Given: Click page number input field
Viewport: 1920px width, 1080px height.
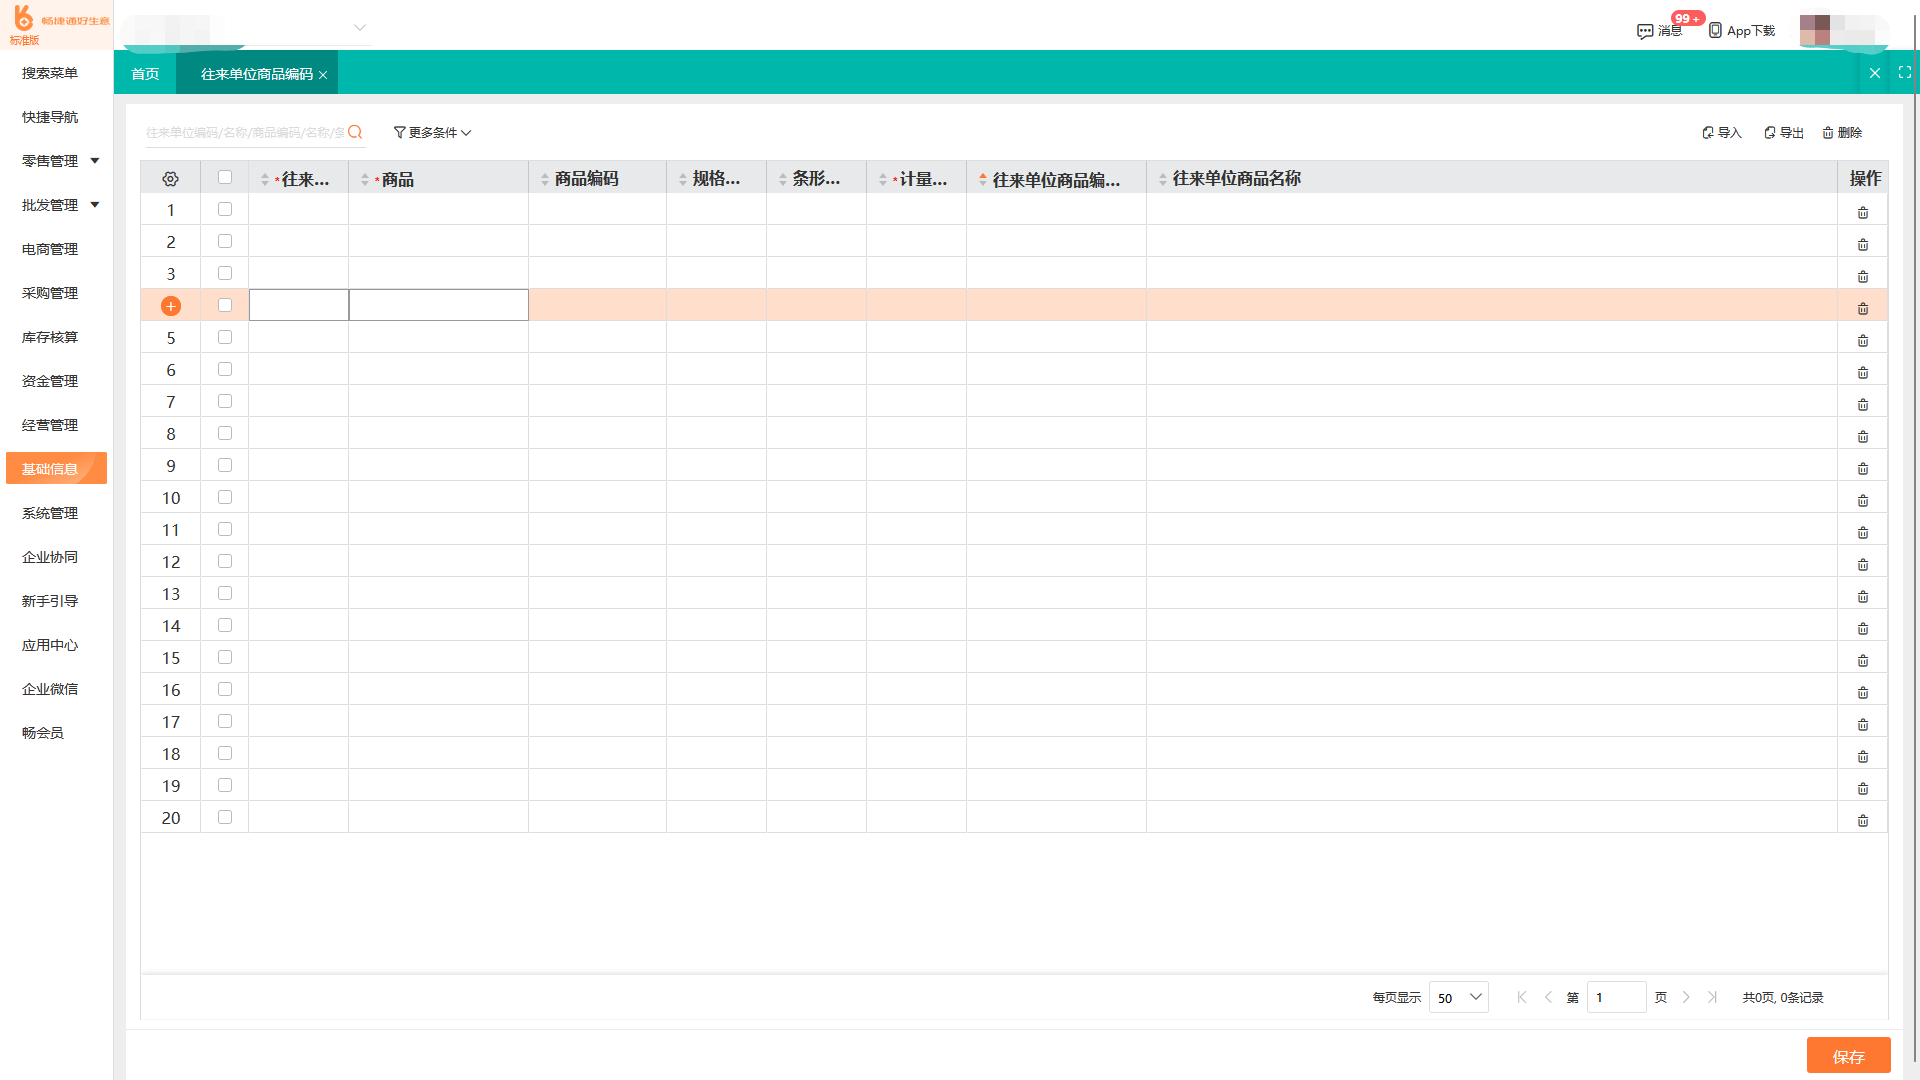Looking at the screenshot, I should point(1615,997).
